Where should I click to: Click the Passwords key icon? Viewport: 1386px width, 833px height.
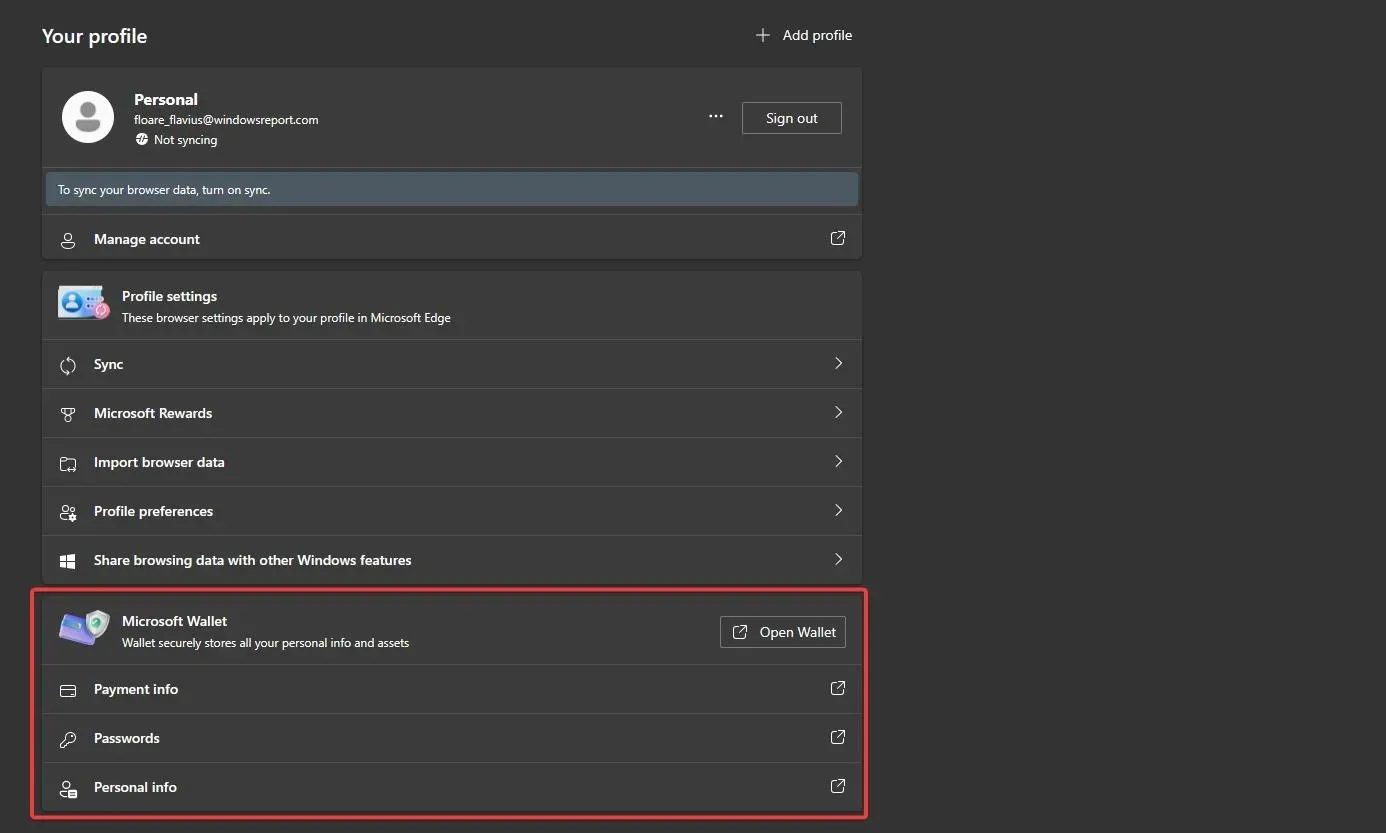[x=68, y=739]
